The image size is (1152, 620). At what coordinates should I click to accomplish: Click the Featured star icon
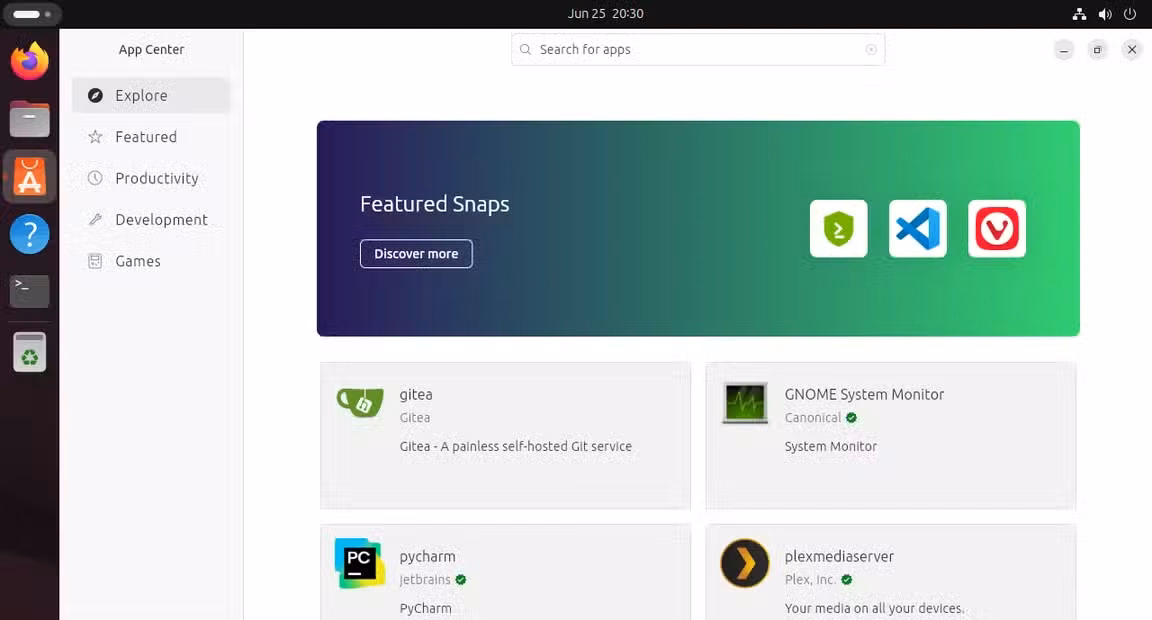[96, 137]
